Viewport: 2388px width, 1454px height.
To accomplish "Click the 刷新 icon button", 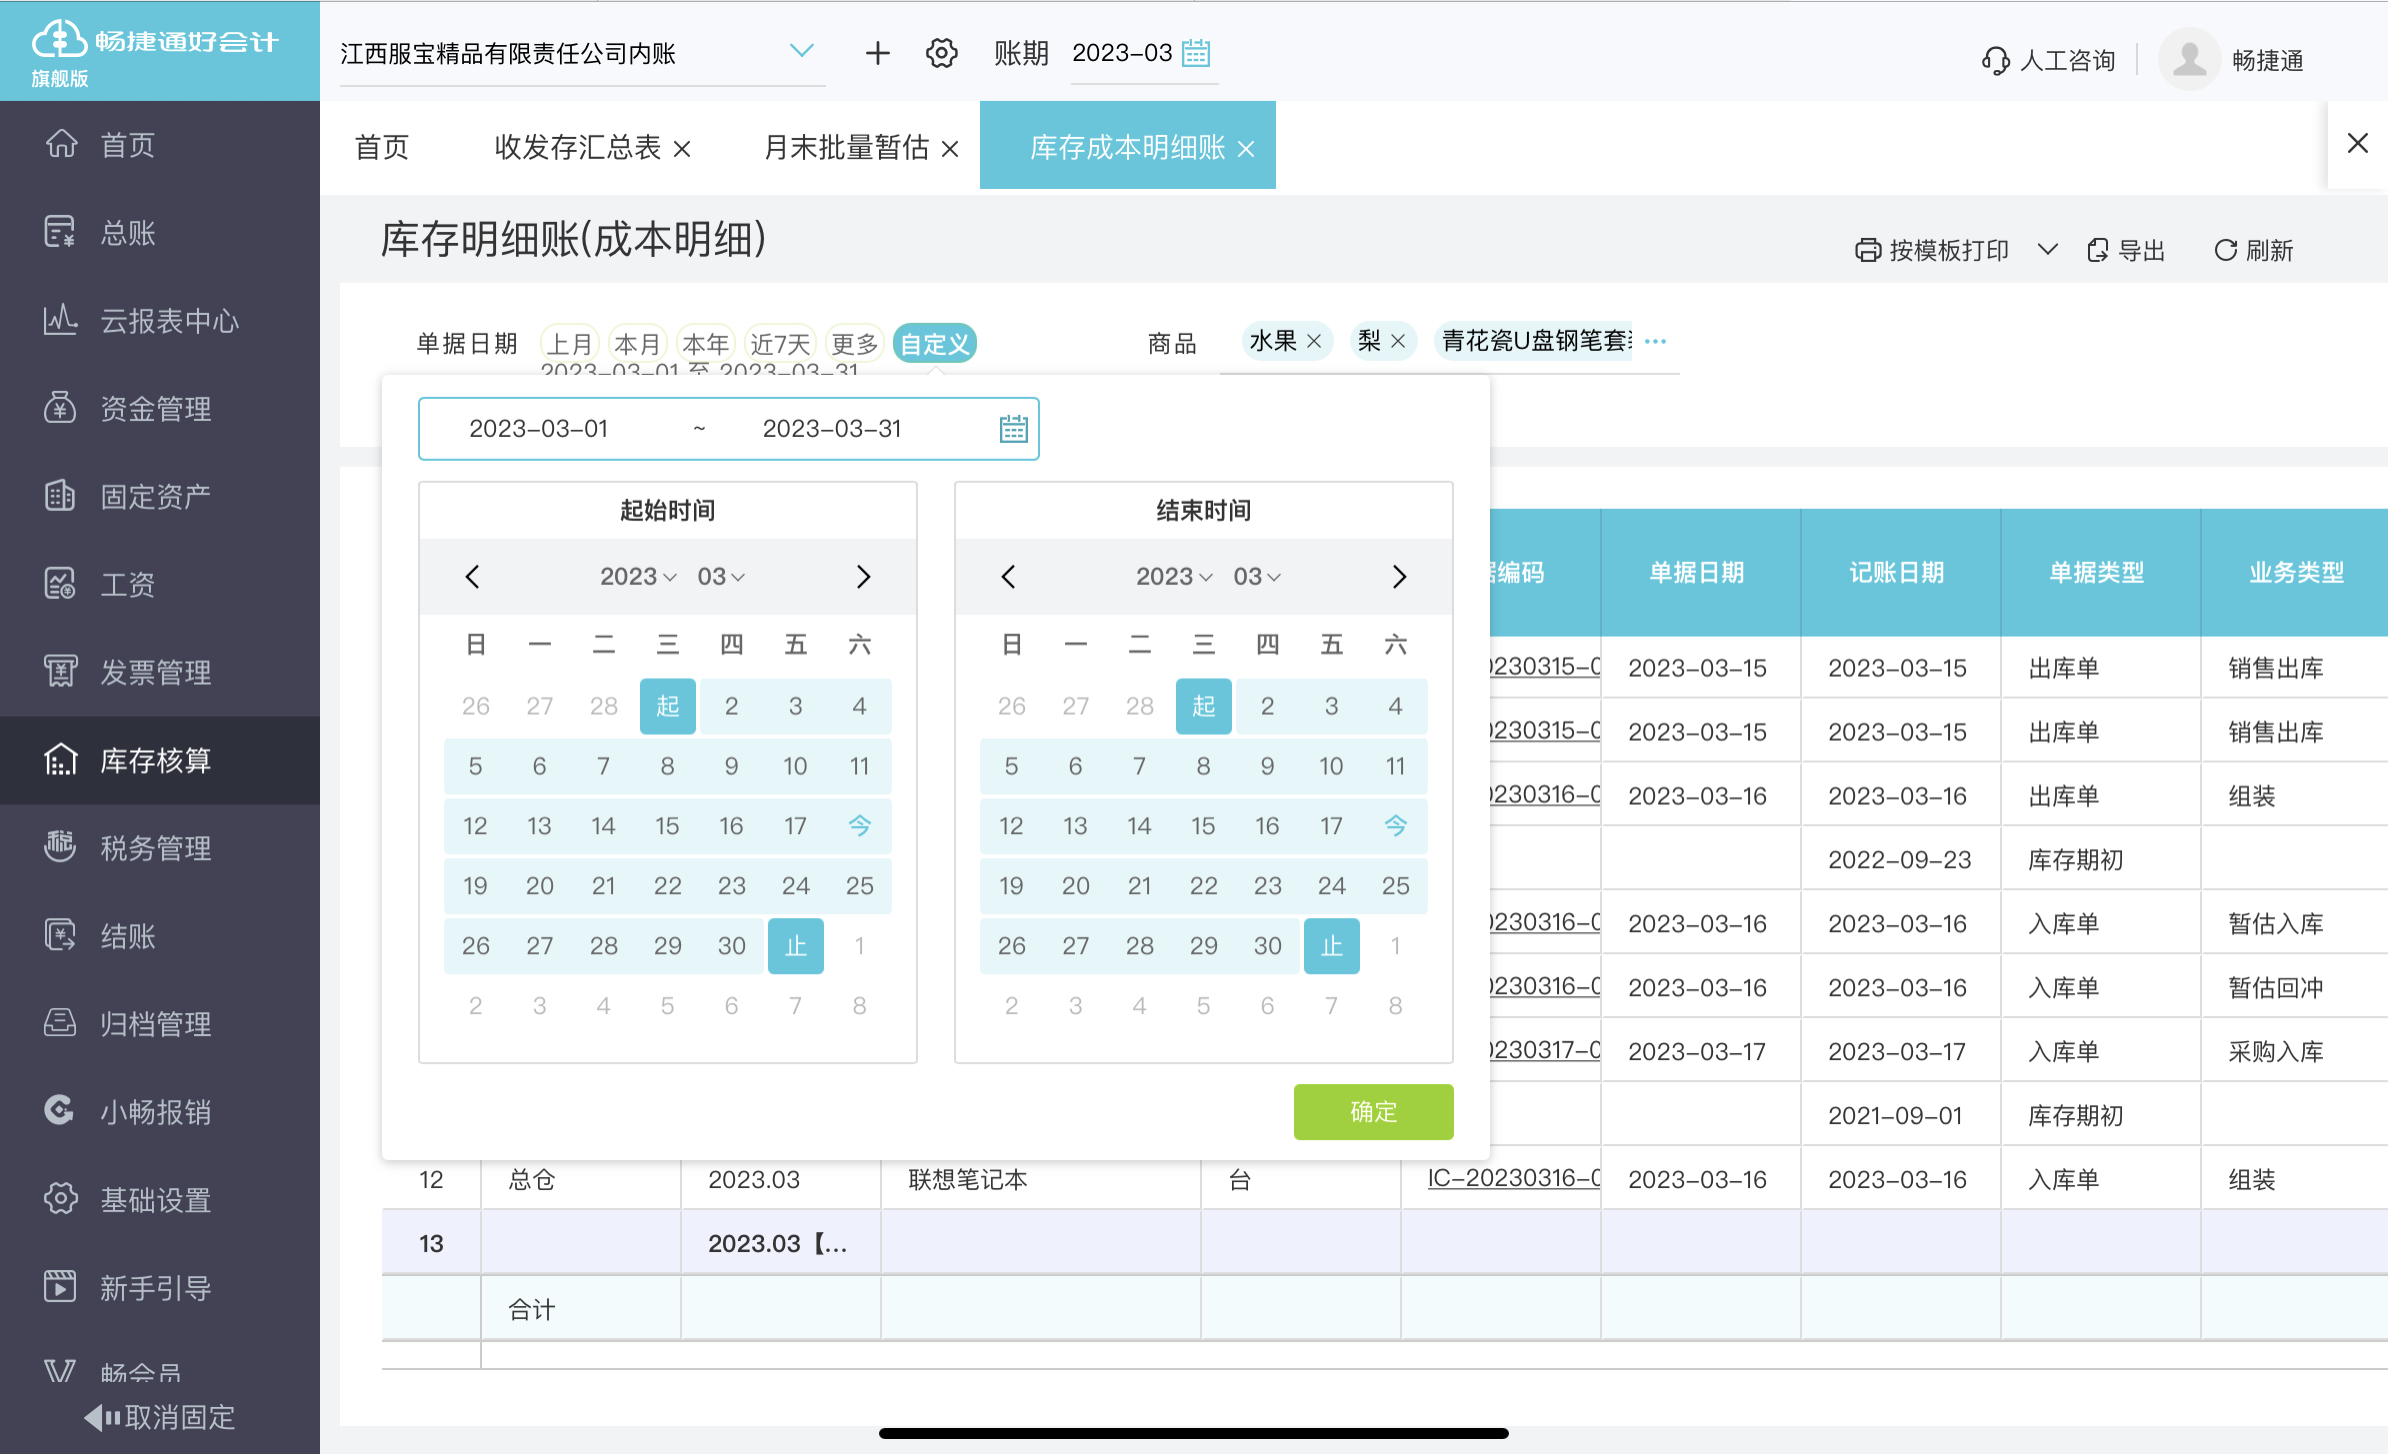I will (x=2228, y=253).
